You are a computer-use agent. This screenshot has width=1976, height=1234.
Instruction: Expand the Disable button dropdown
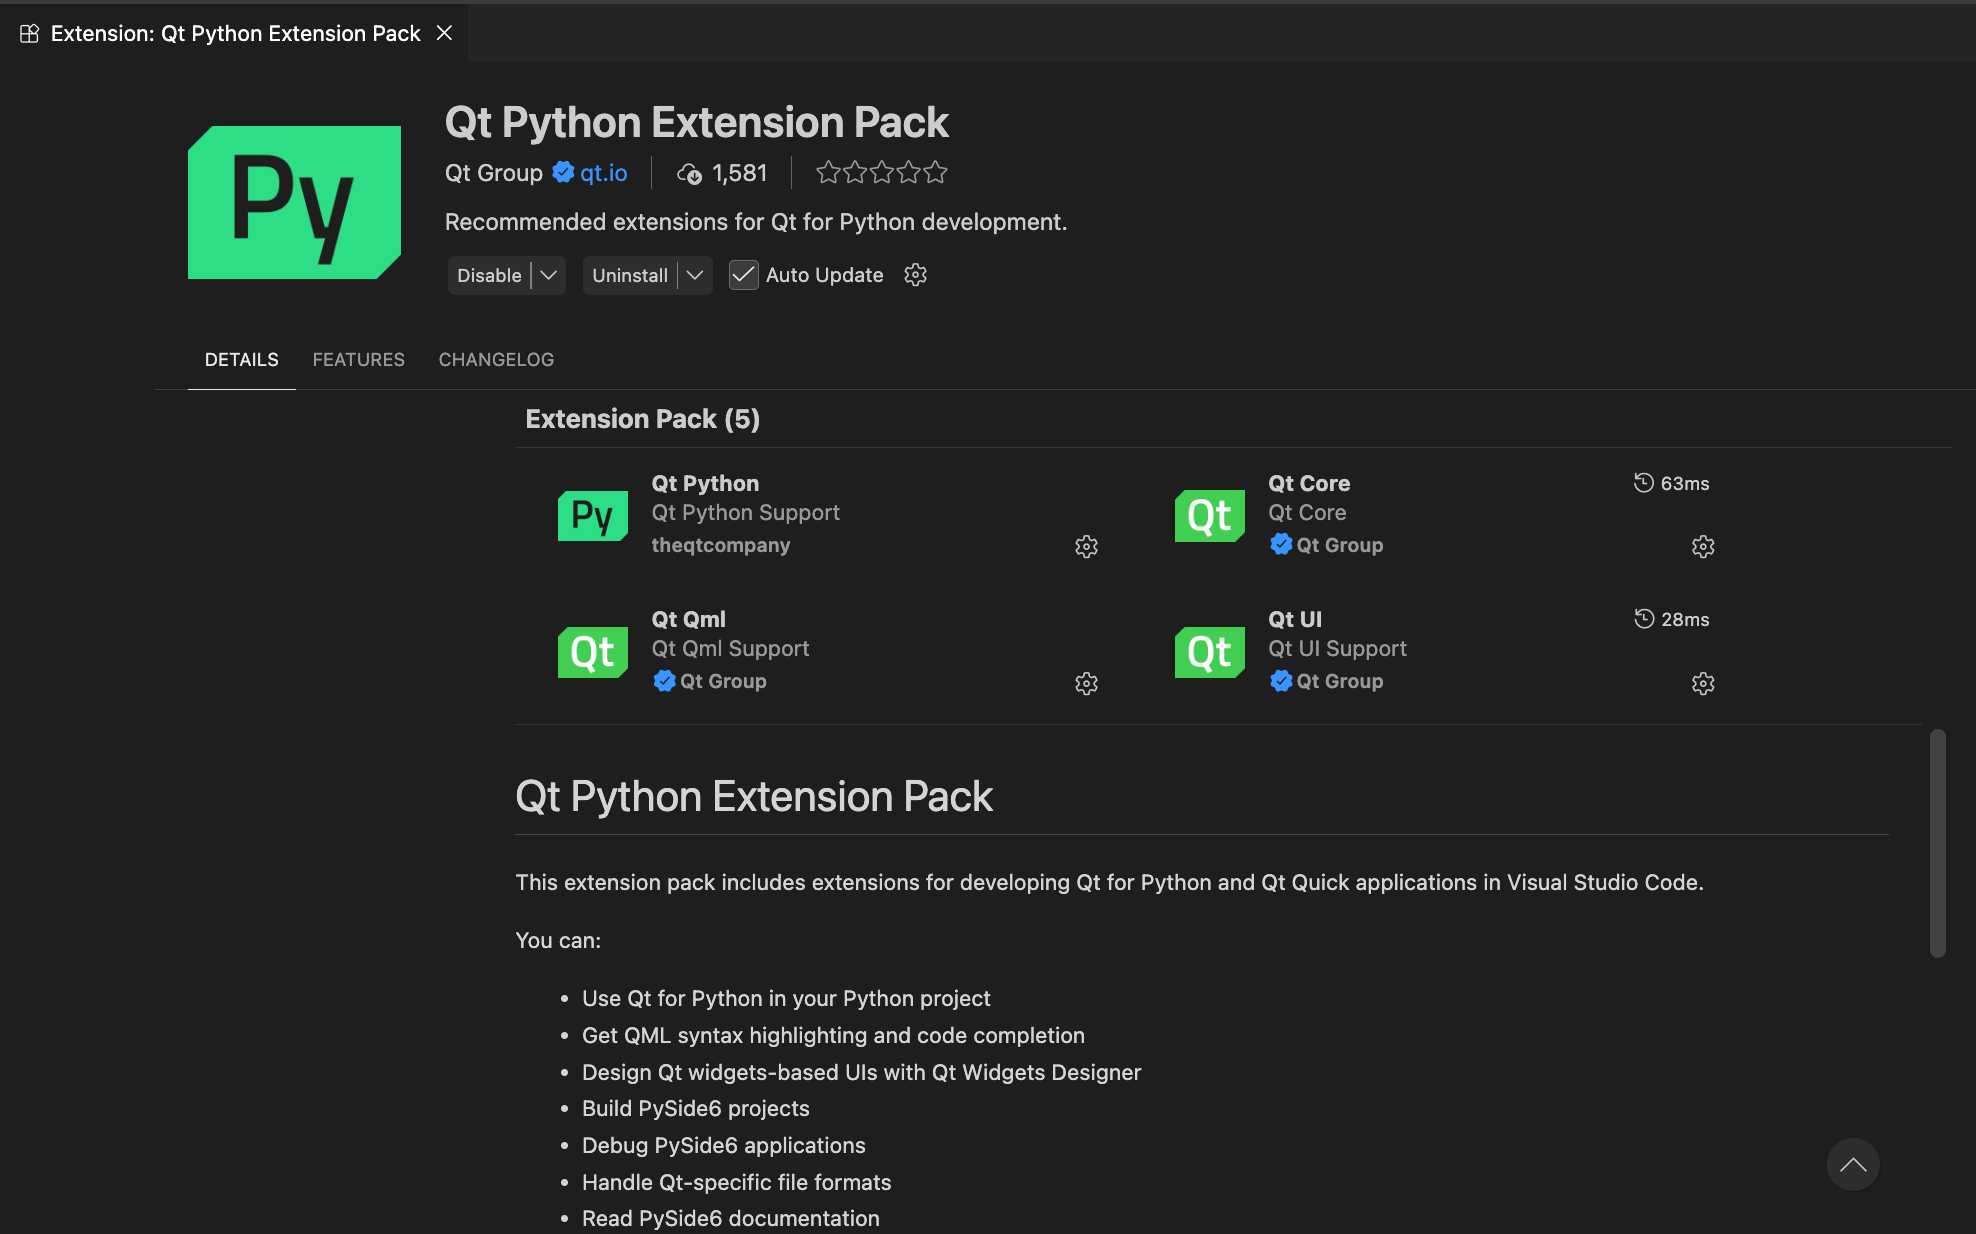point(548,275)
